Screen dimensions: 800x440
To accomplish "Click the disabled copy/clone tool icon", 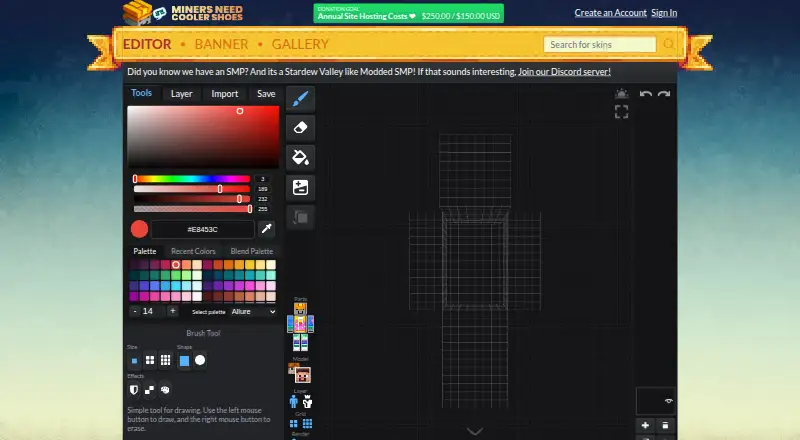I will pos(301,217).
